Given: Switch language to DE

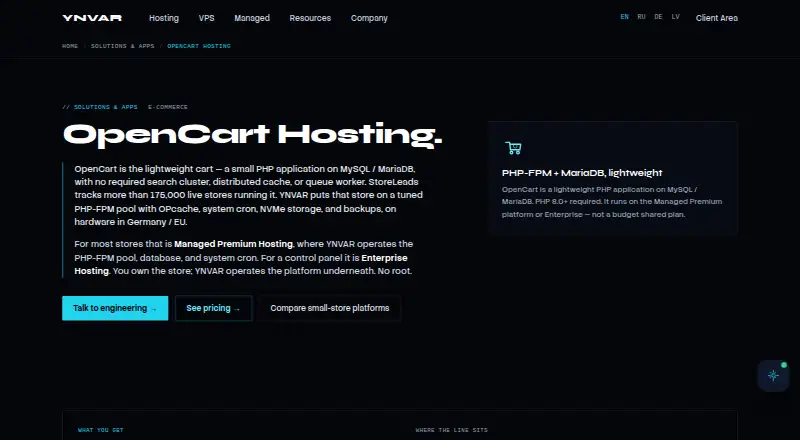Looking at the screenshot, I should point(658,17).
